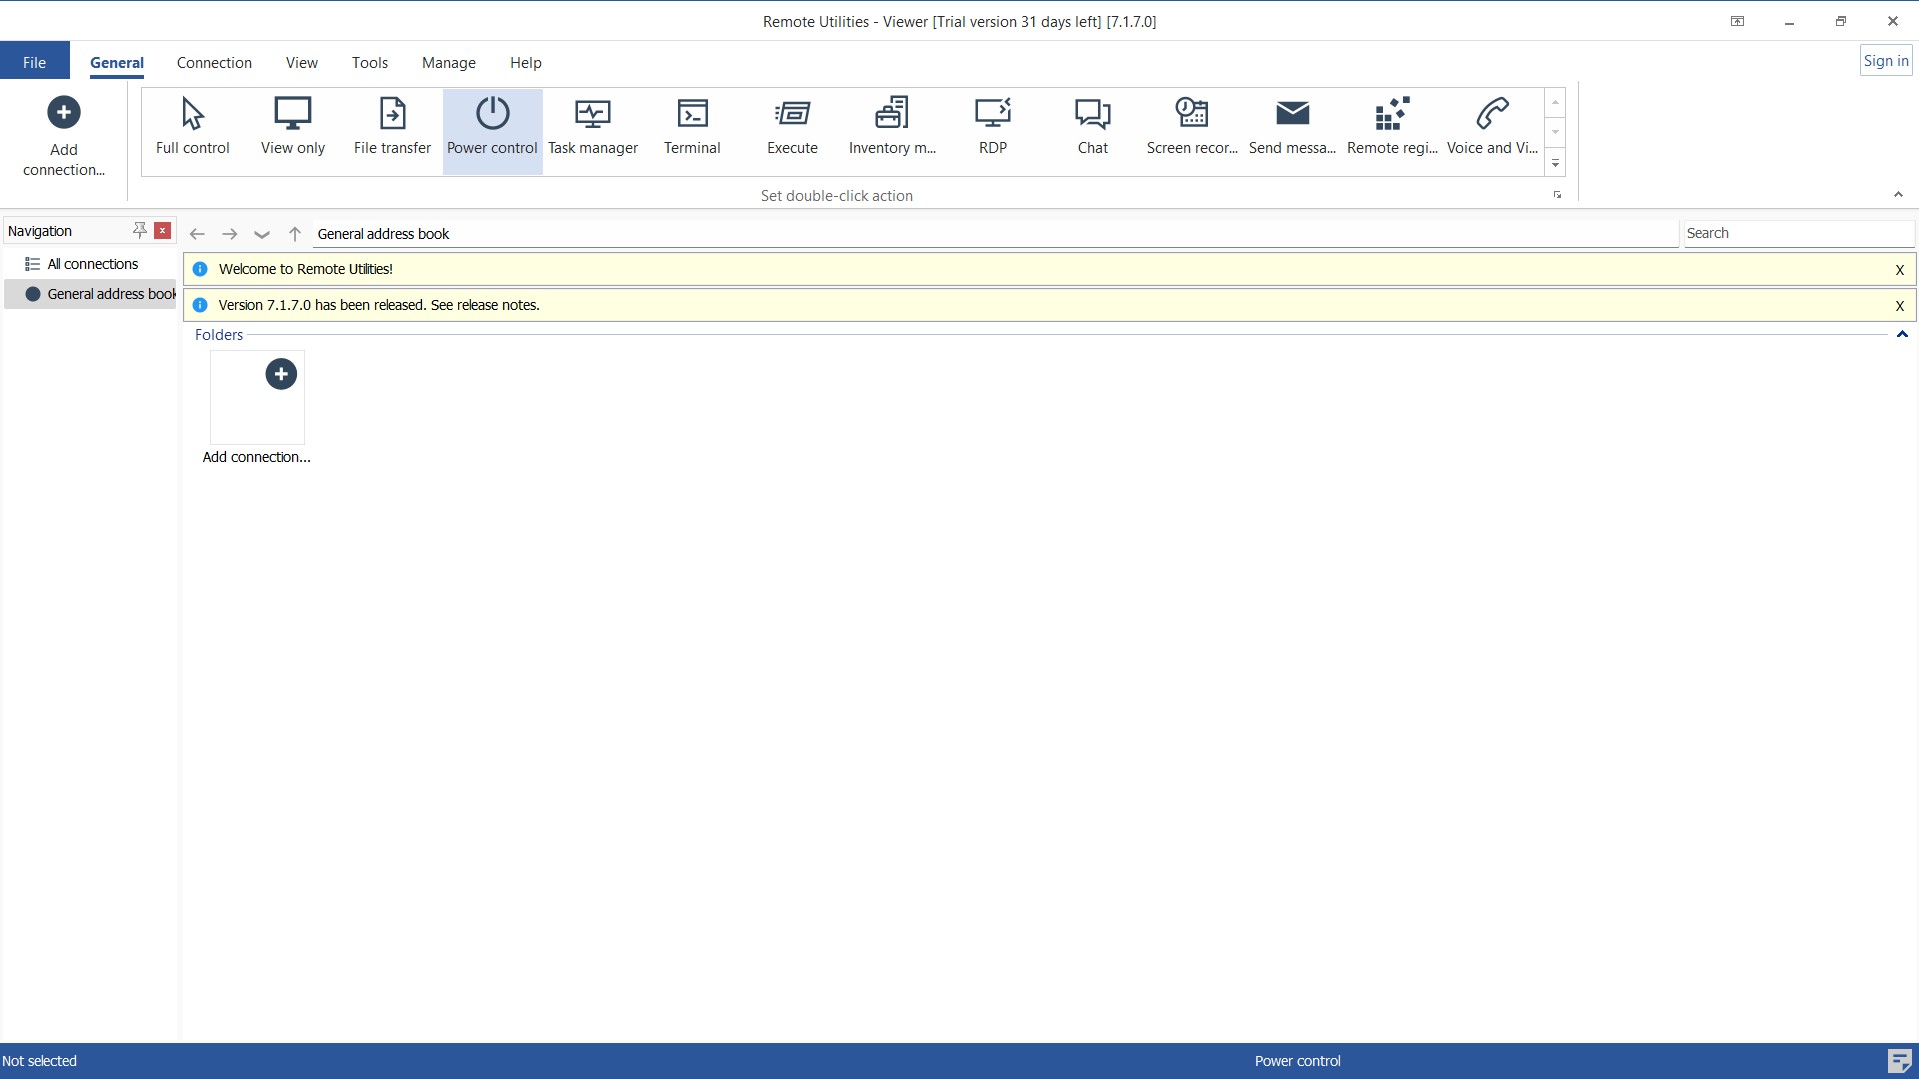Select the Full control connection mode
Screen dimensions: 1919x1079
[192, 127]
